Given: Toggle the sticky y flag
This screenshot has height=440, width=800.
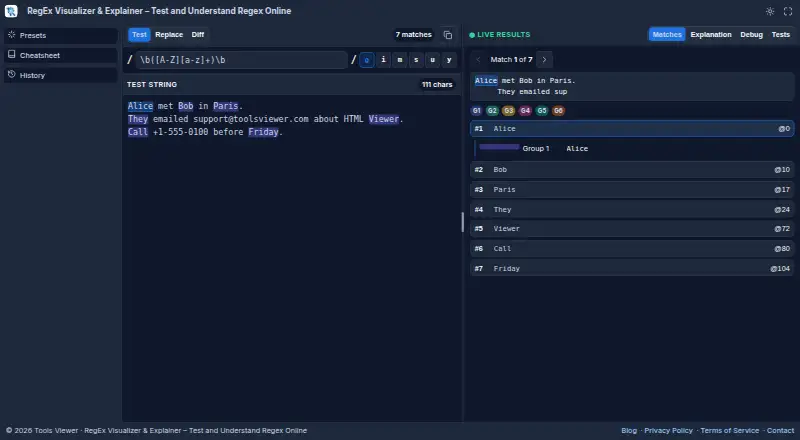Looking at the screenshot, I should click(x=448, y=60).
